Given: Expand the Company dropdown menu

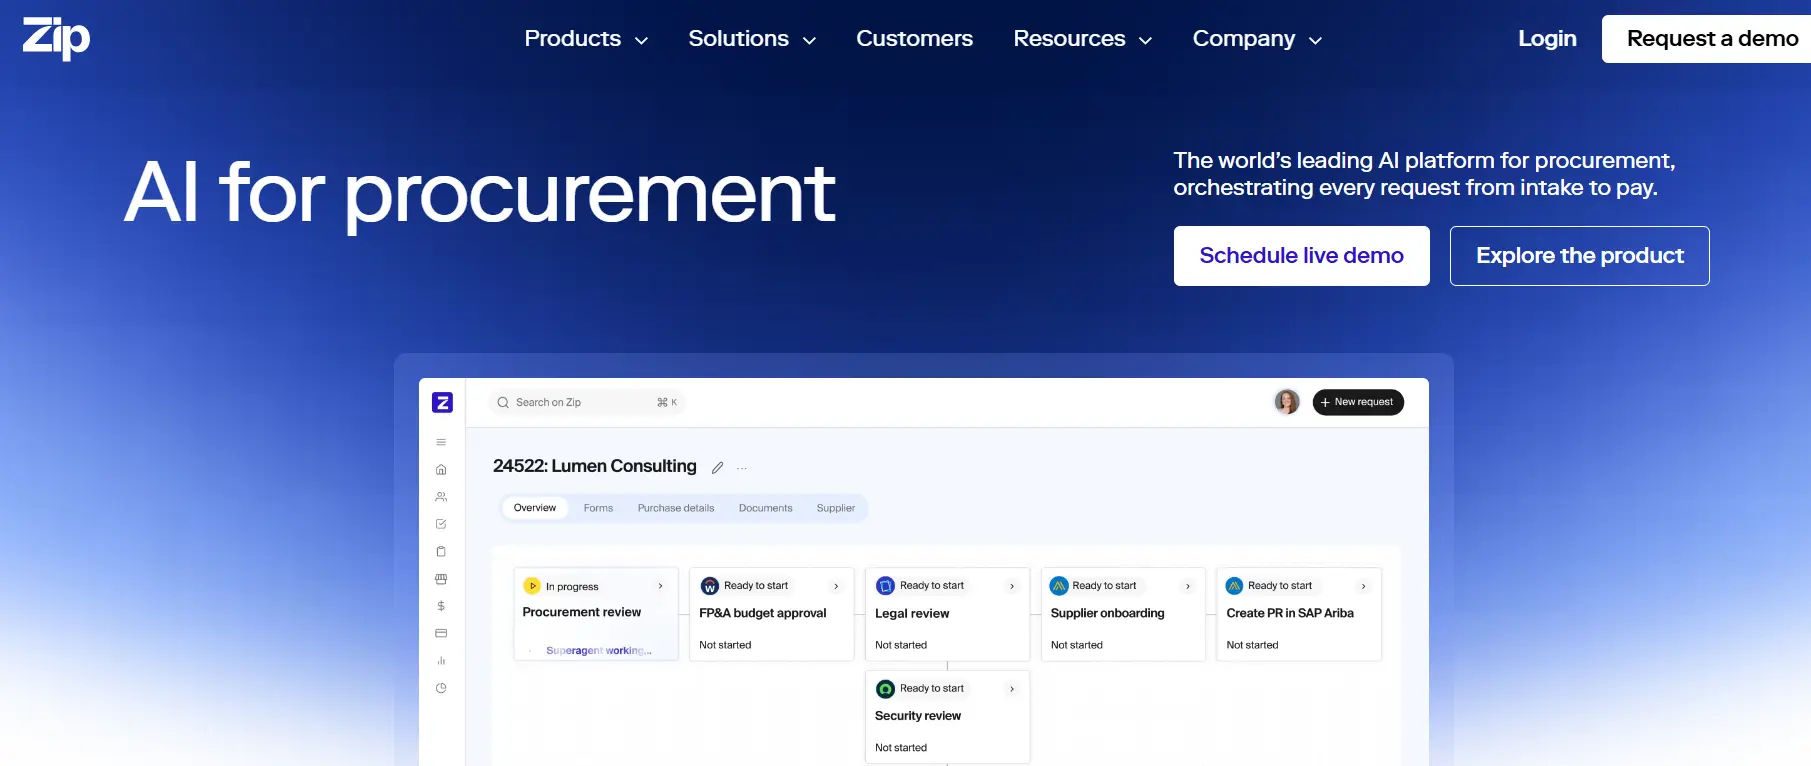Looking at the screenshot, I should pyautogui.click(x=1257, y=39).
